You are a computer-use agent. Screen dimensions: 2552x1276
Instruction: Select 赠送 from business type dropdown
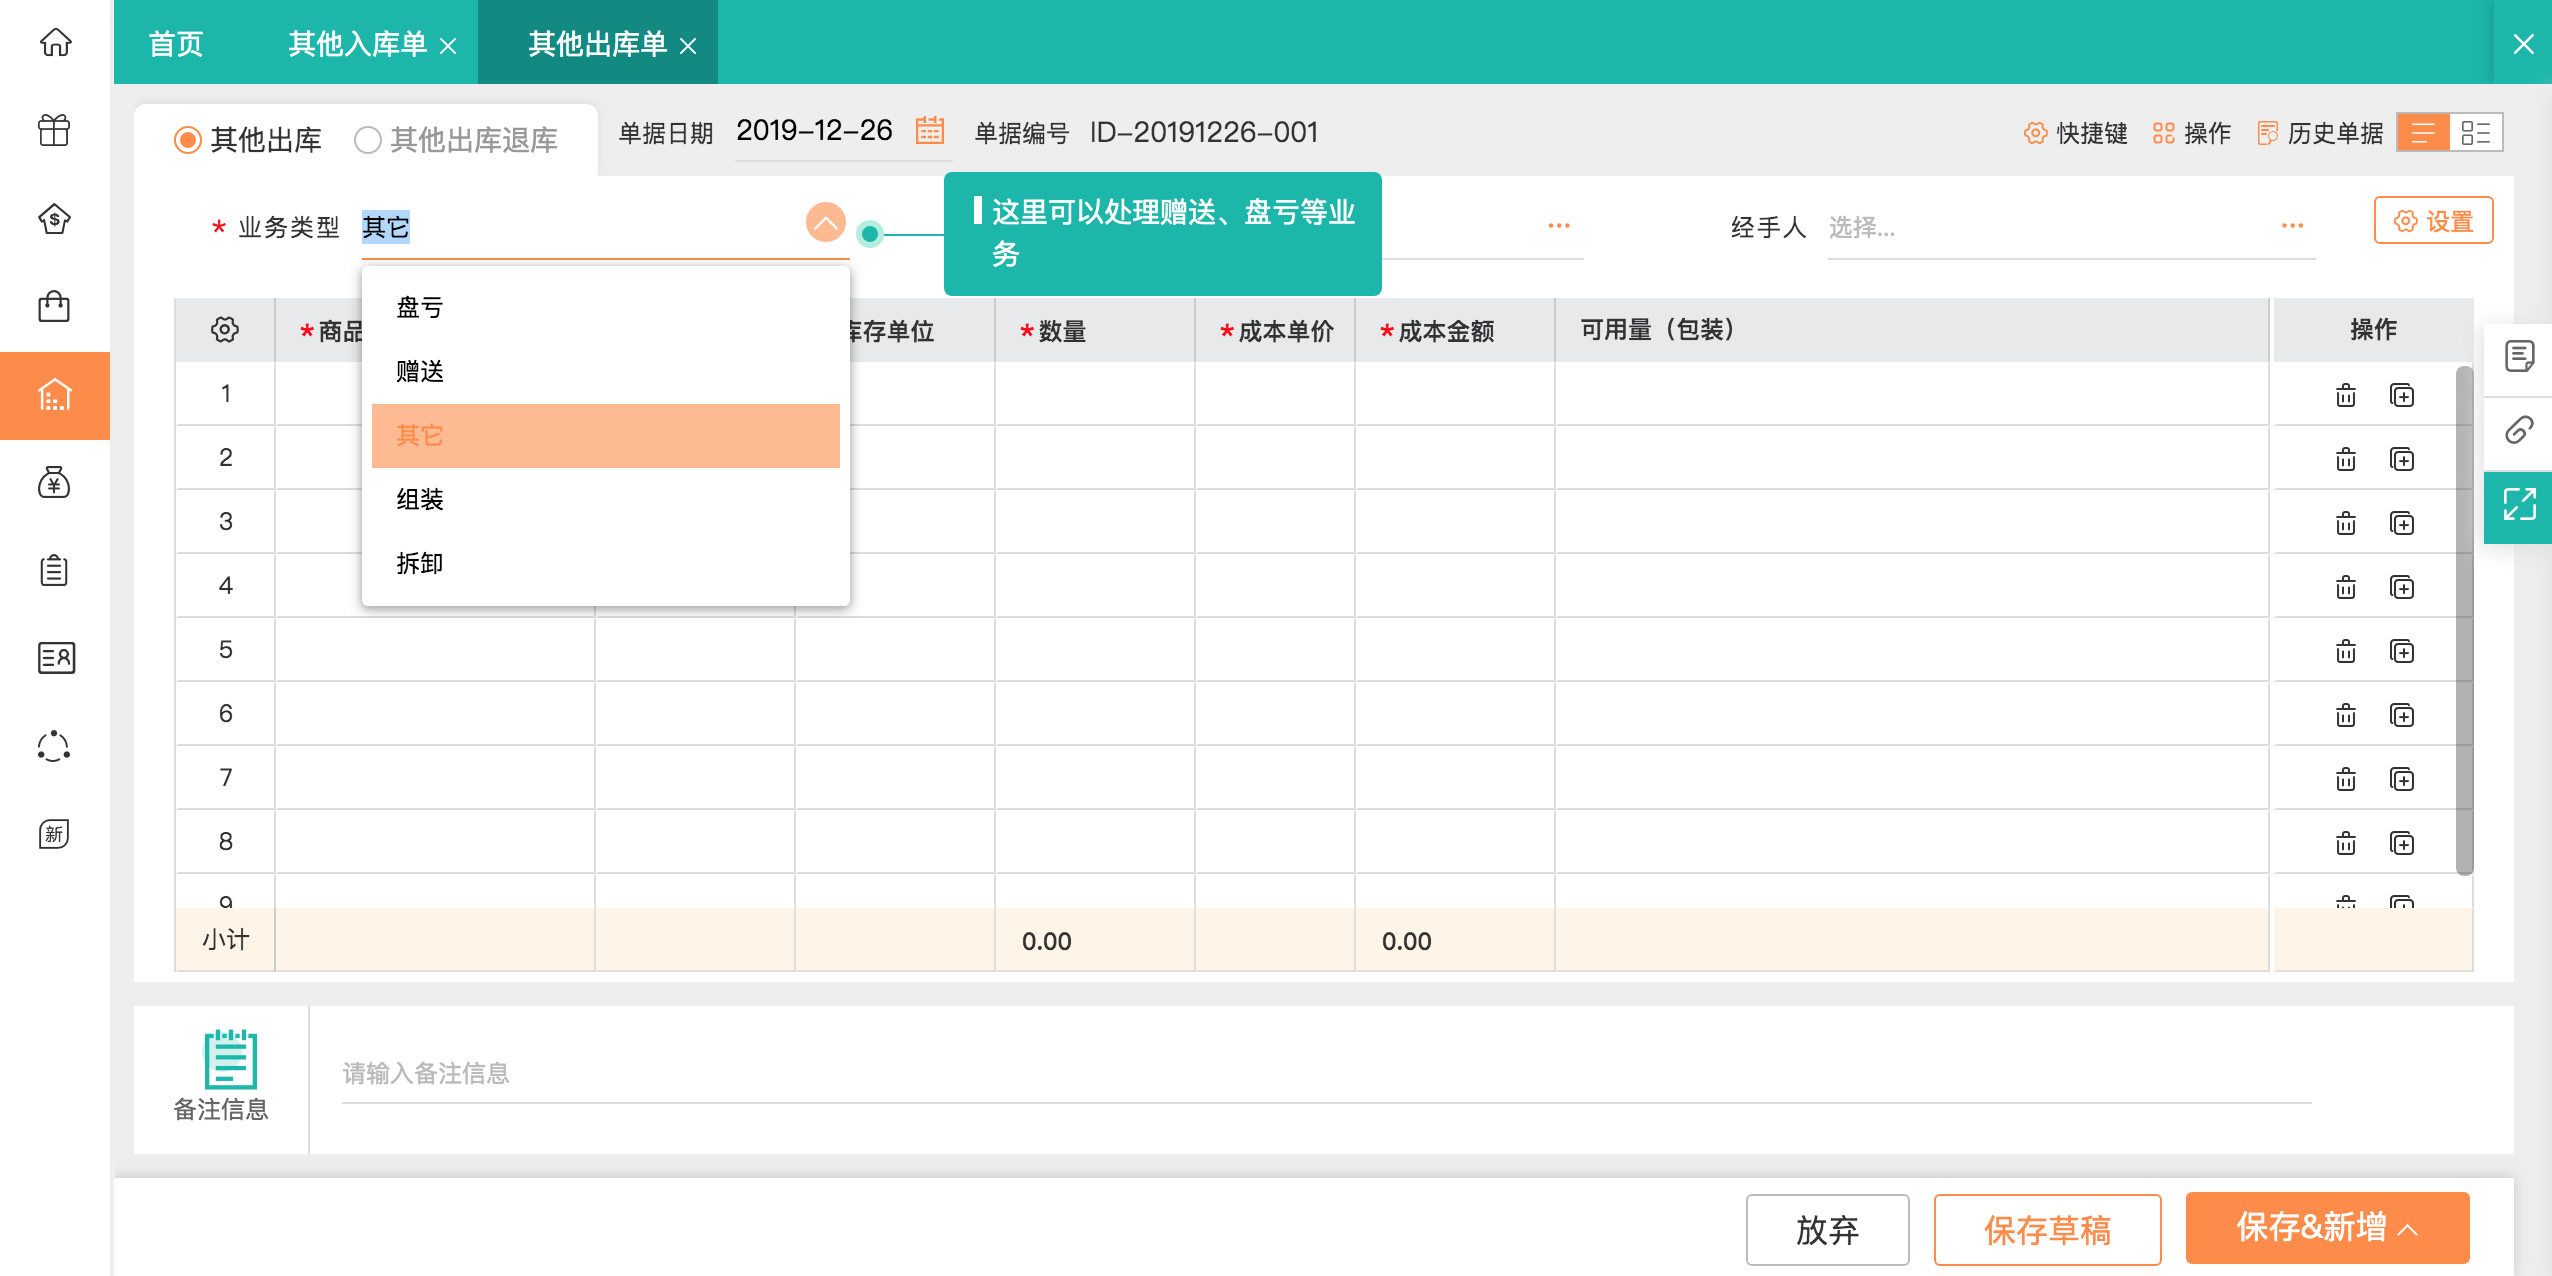pyautogui.click(x=420, y=371)
